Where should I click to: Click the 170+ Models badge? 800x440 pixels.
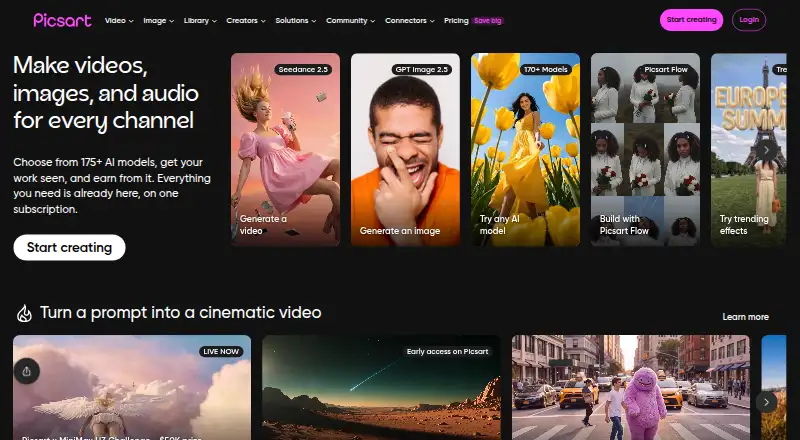[545, 69]
